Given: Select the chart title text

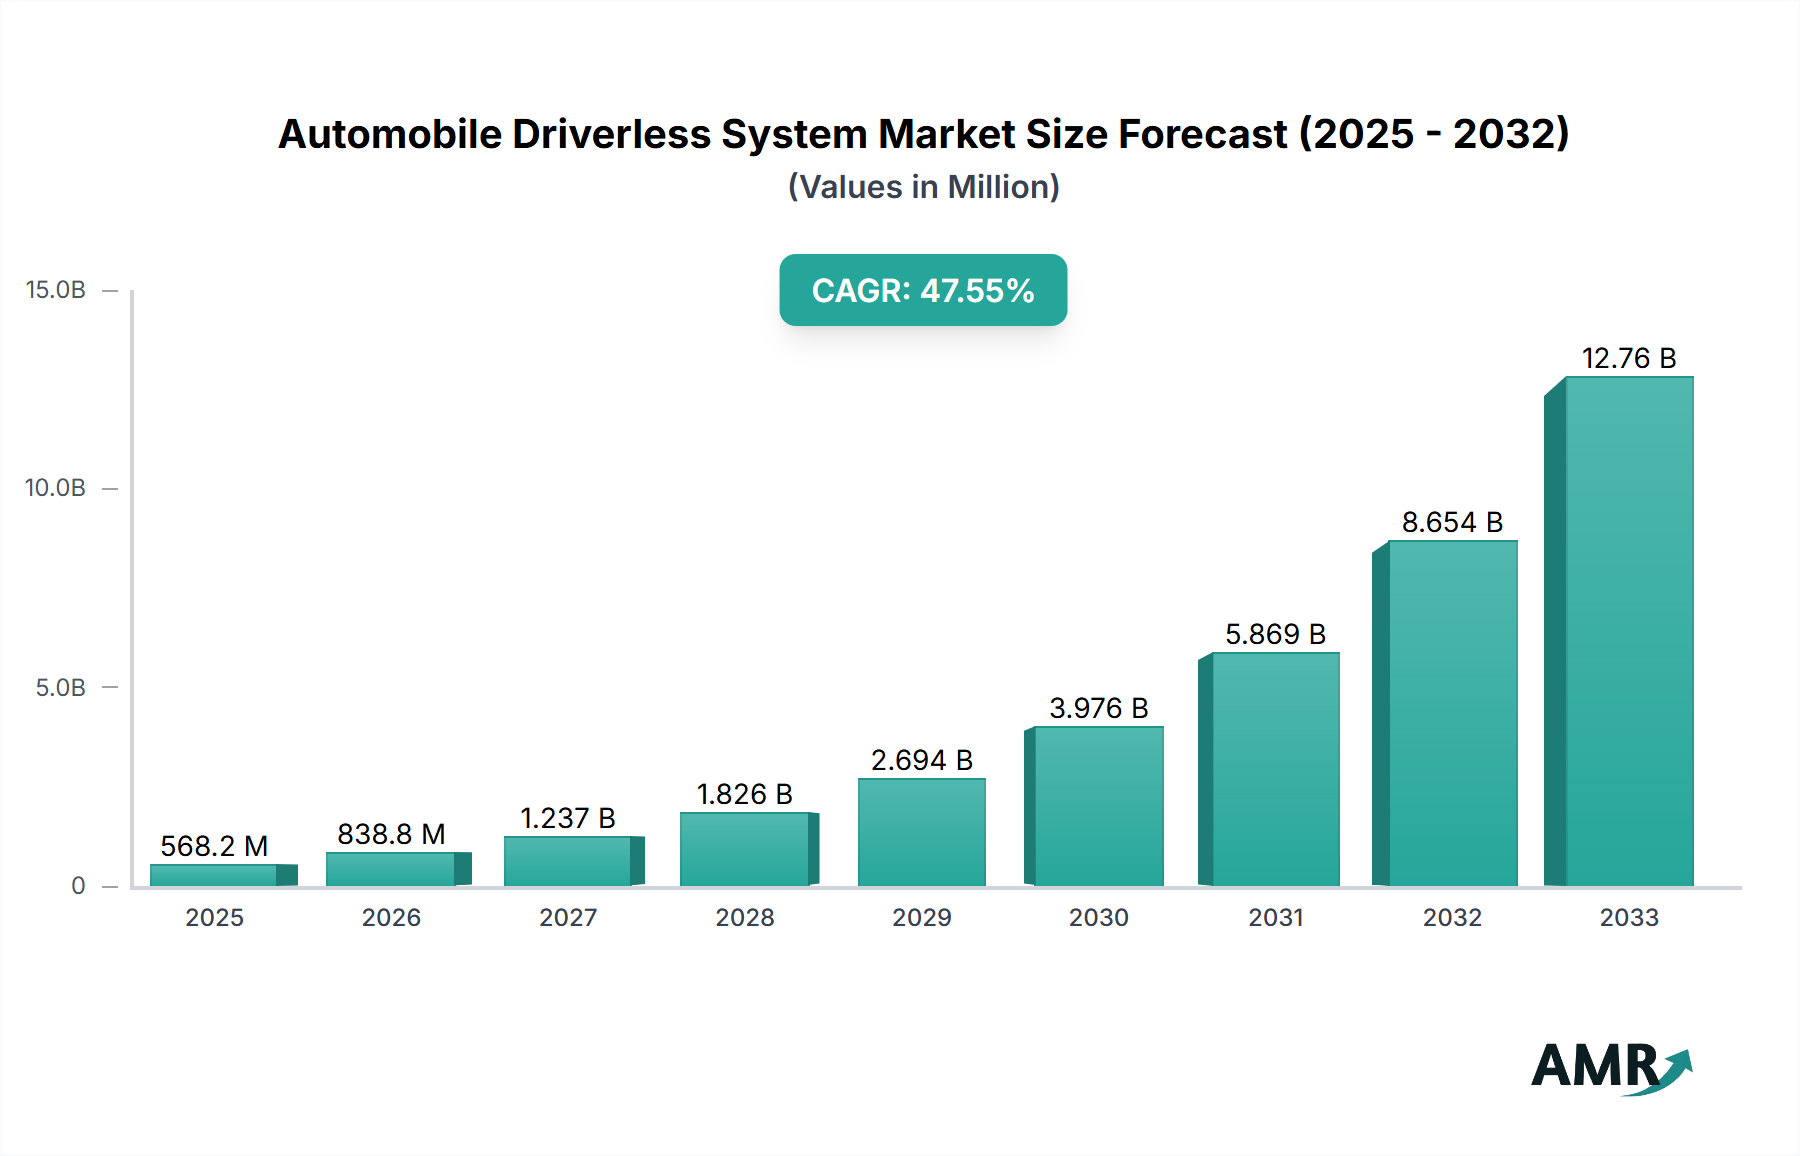Looking at the screenshot, I should [x=924, y=133].
